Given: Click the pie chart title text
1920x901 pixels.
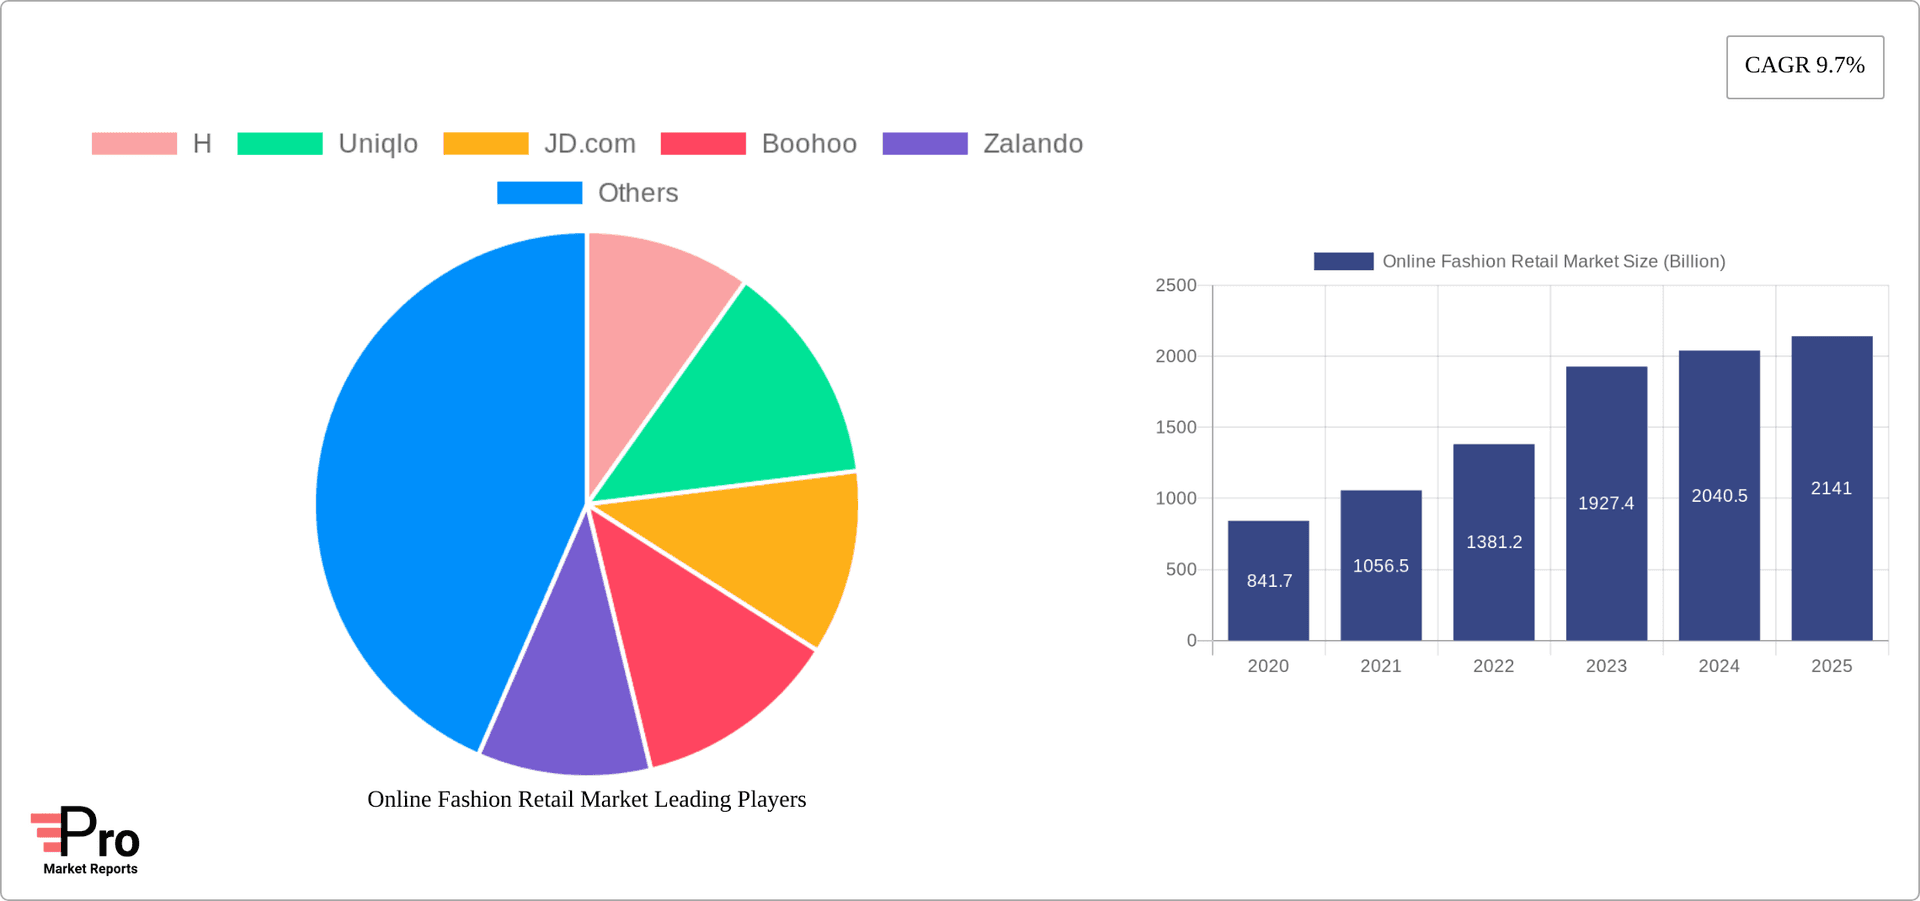Looking at the screenshot, I should pos(586,799).
